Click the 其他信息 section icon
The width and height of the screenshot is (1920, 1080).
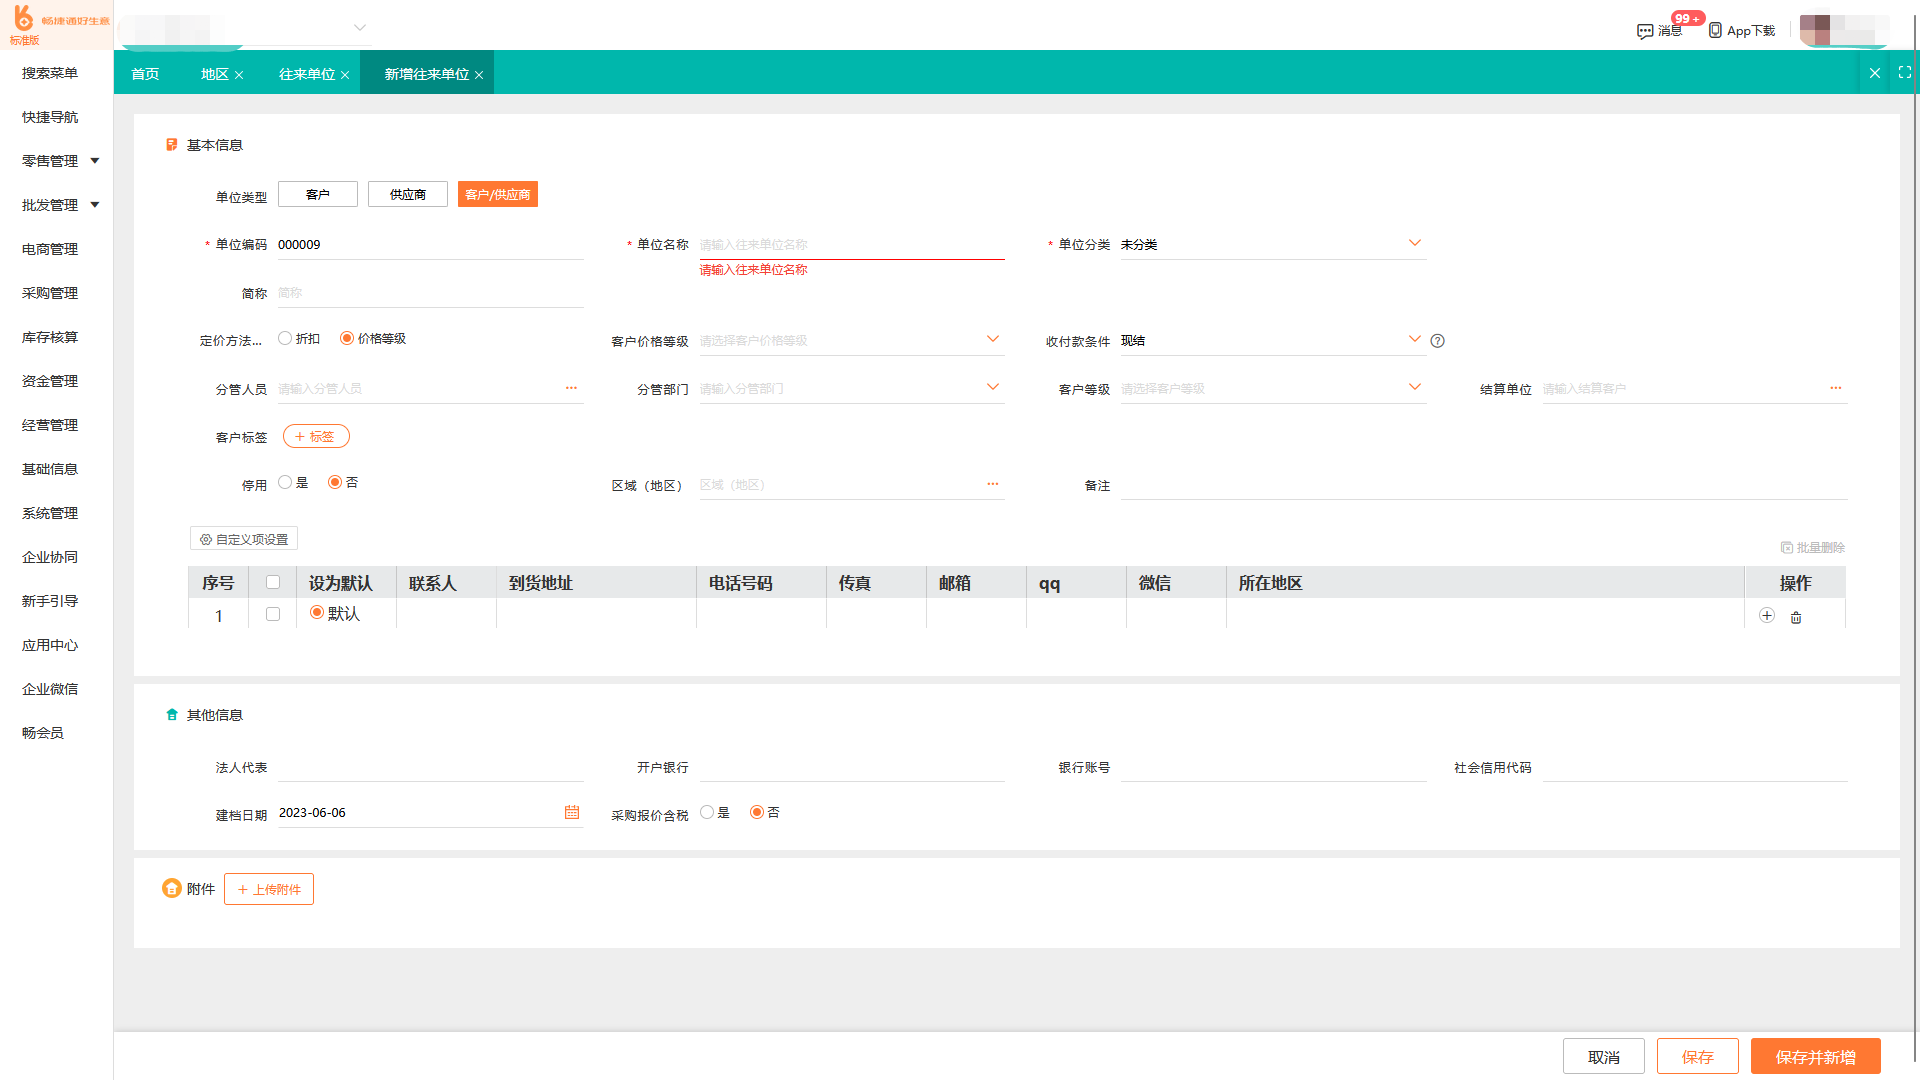pos(173,715)
